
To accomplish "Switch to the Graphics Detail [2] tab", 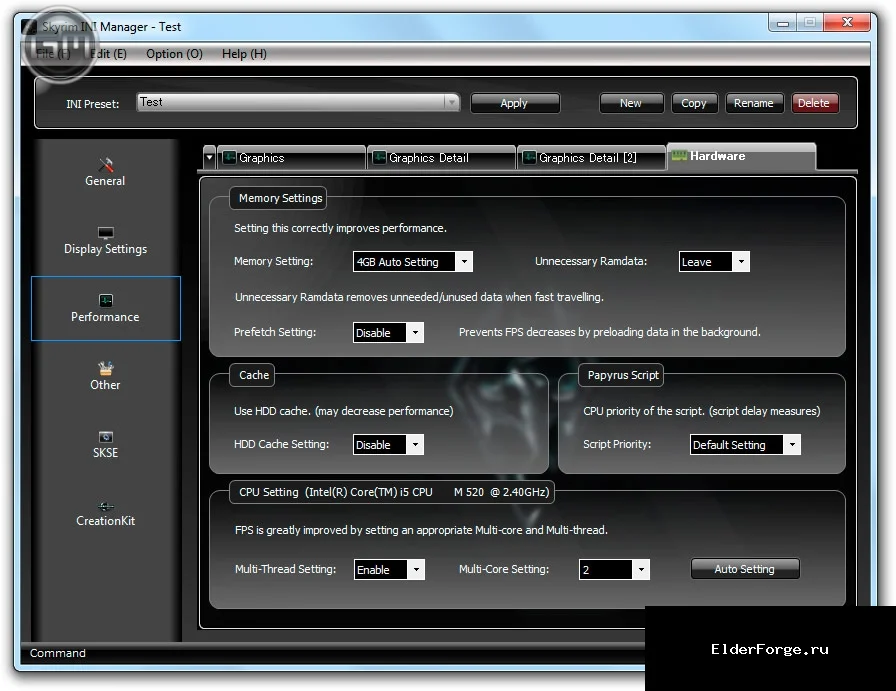I will coord(590,158).
